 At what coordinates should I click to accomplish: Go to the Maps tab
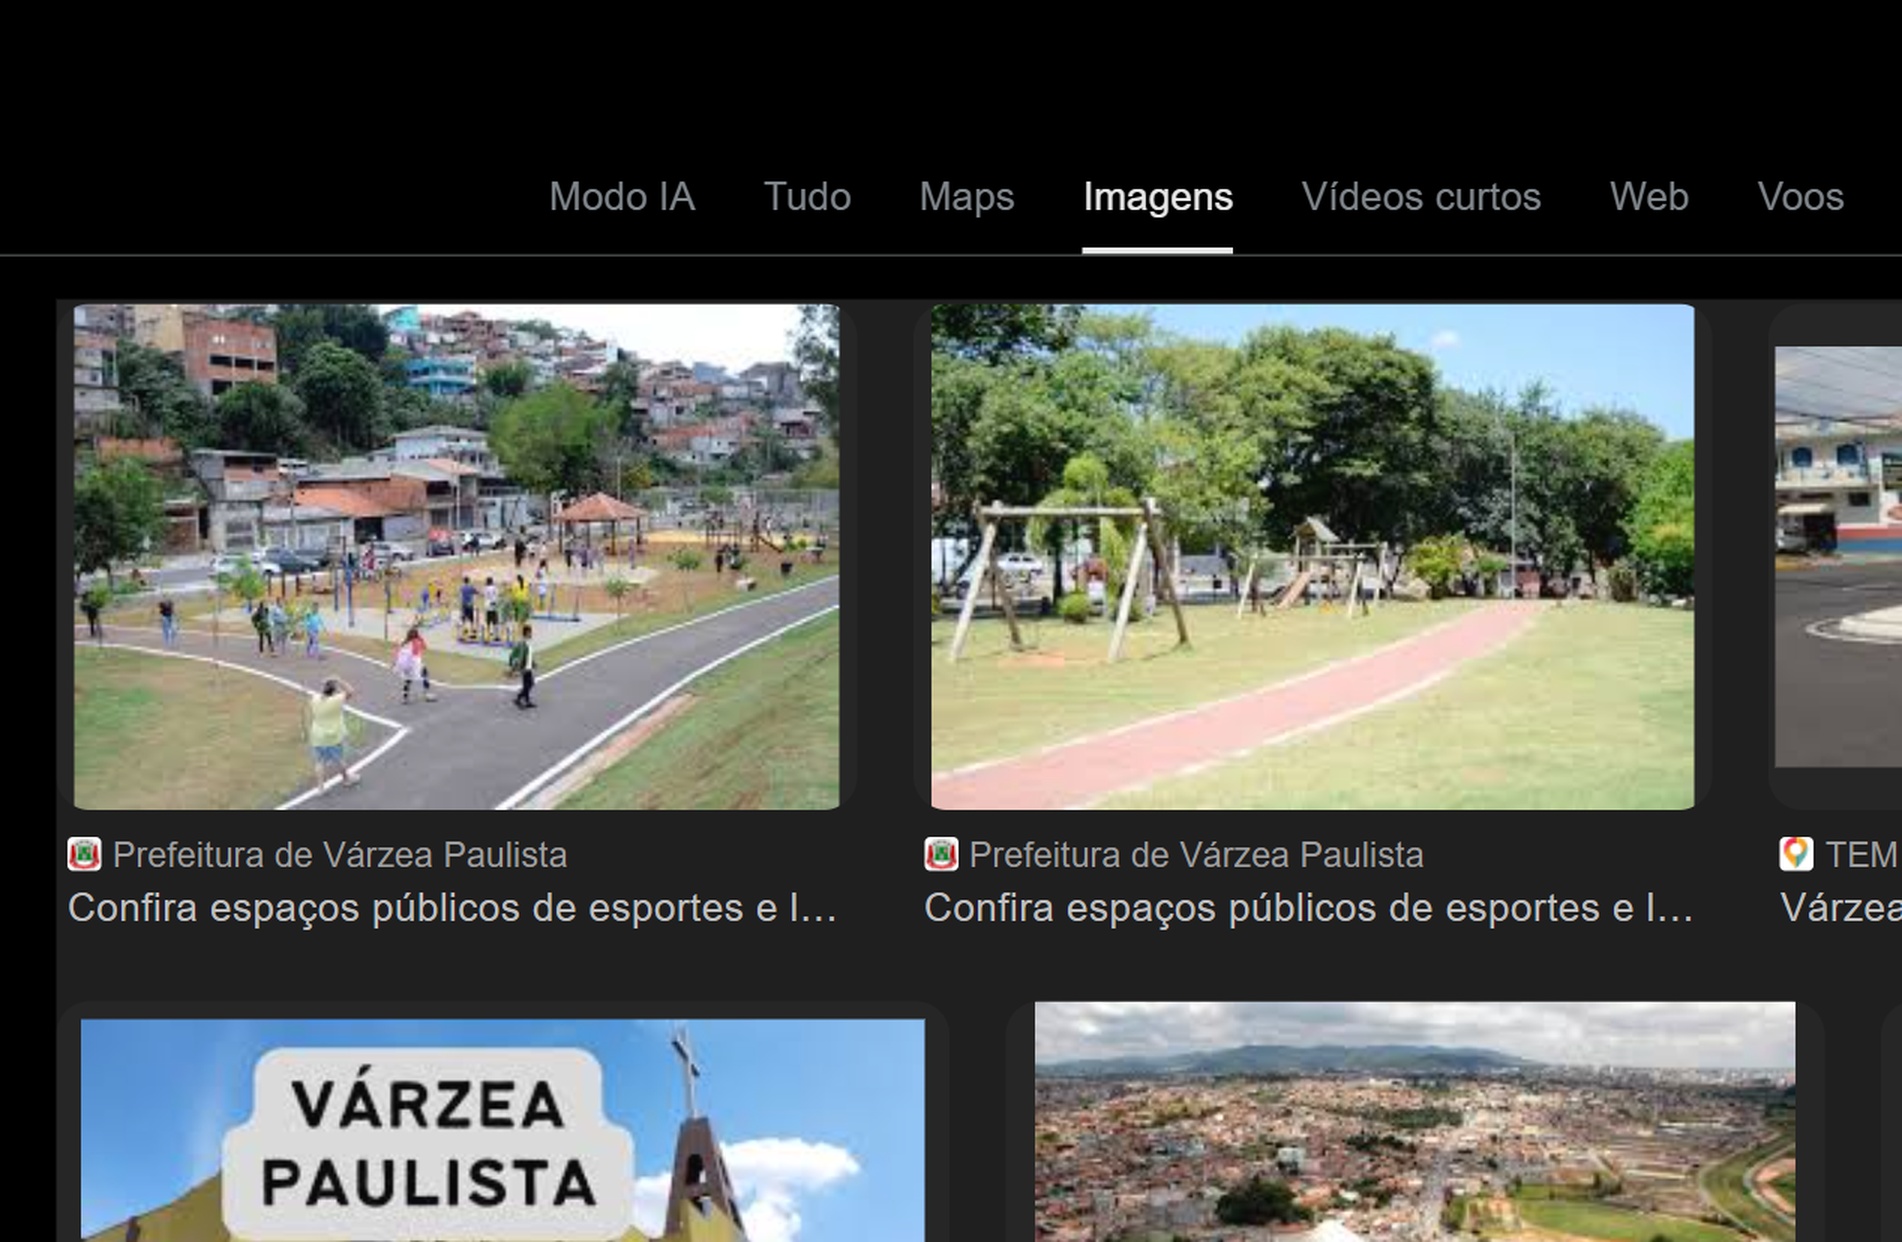tap(966, 197)
